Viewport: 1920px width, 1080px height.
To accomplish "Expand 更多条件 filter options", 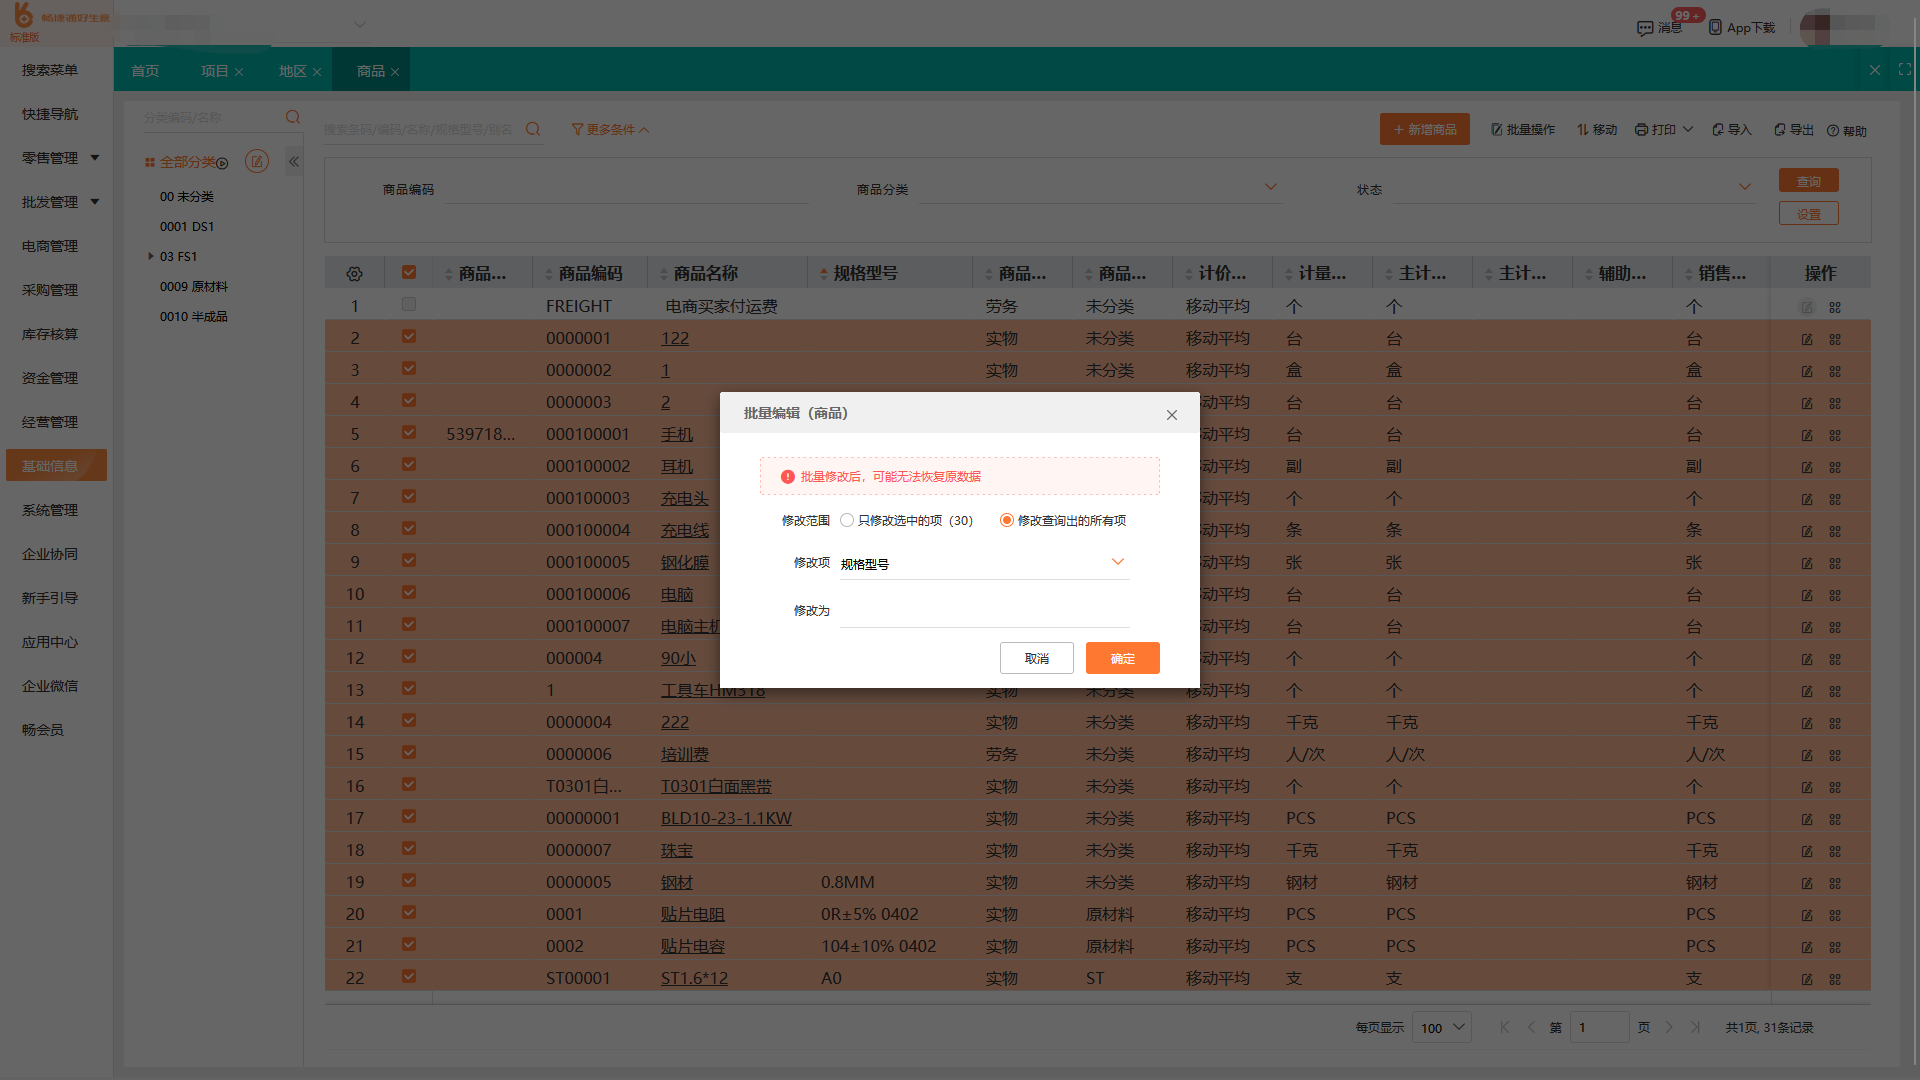I will (611, 128).
